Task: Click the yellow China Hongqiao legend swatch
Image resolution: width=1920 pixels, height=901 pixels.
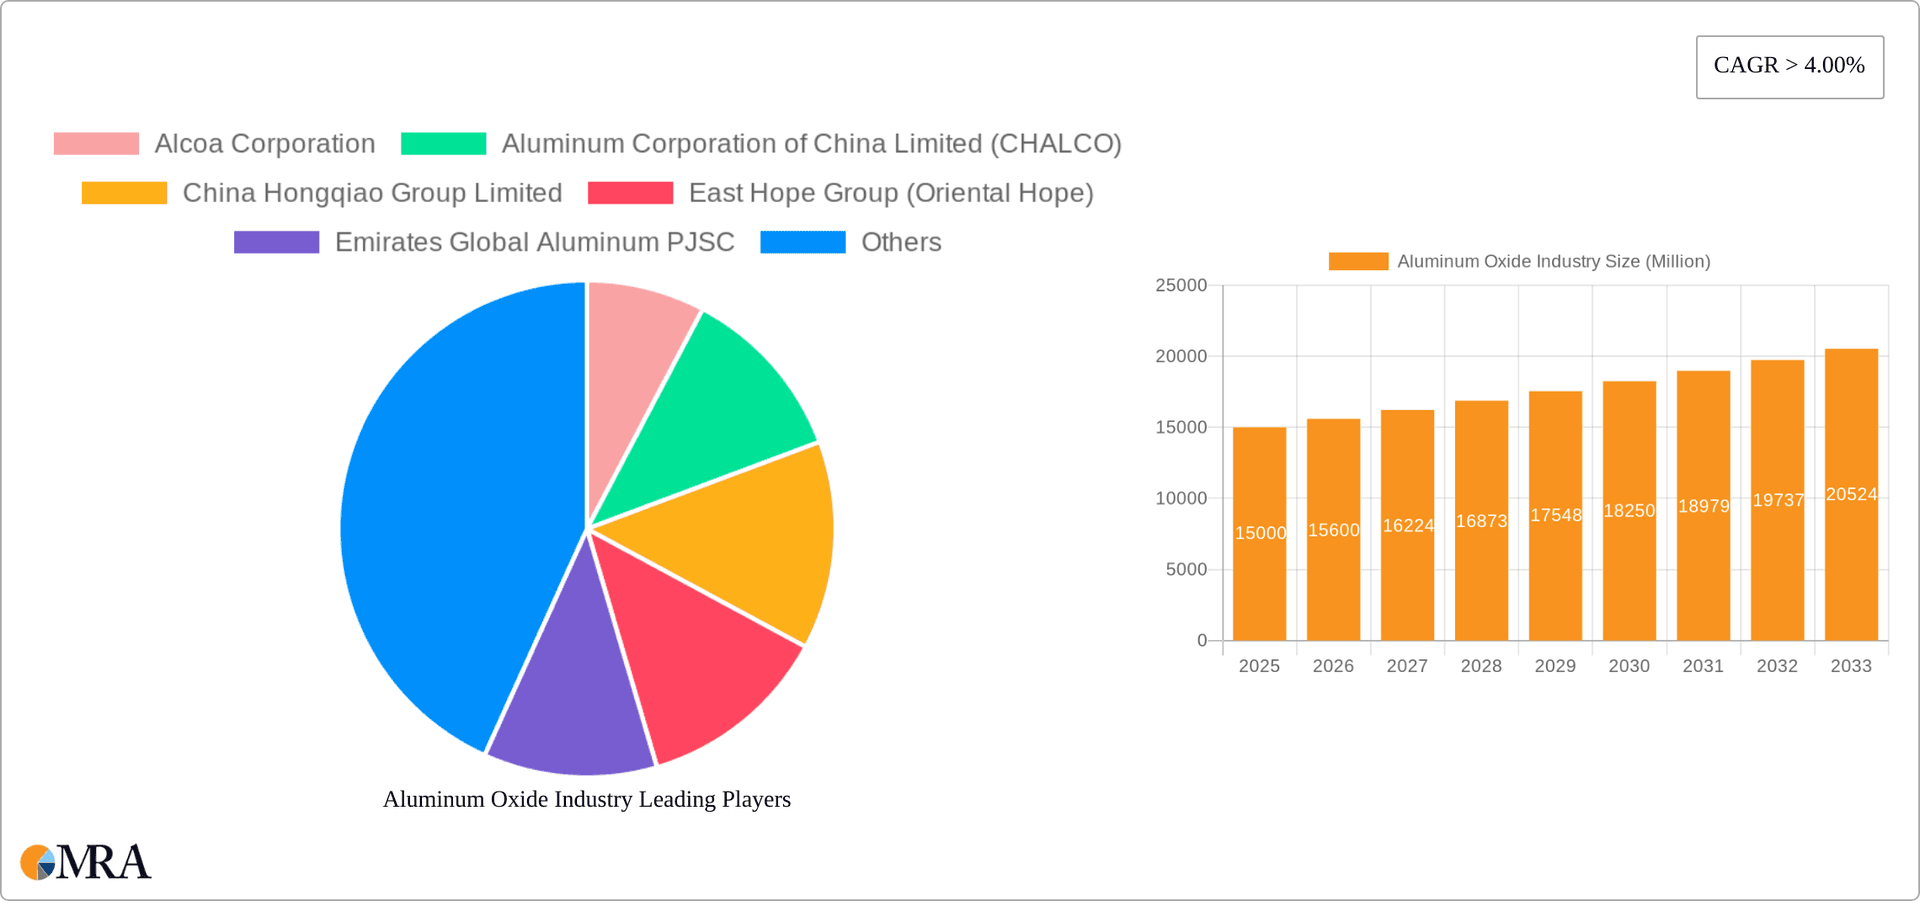Action: point(123,192)
